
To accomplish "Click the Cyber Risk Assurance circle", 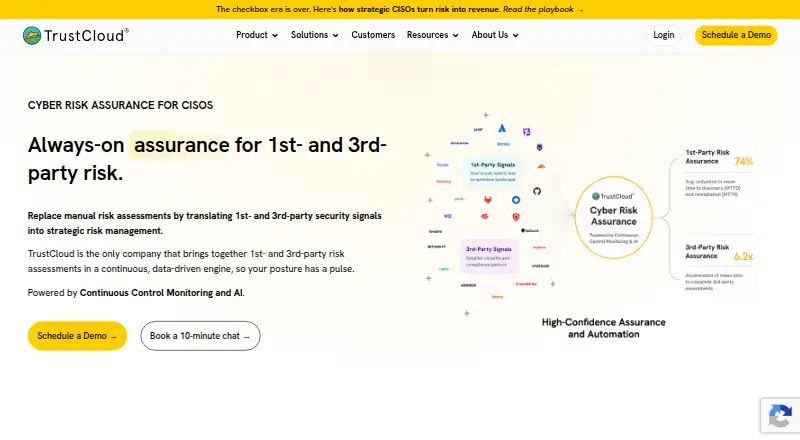I will [613, 217].
